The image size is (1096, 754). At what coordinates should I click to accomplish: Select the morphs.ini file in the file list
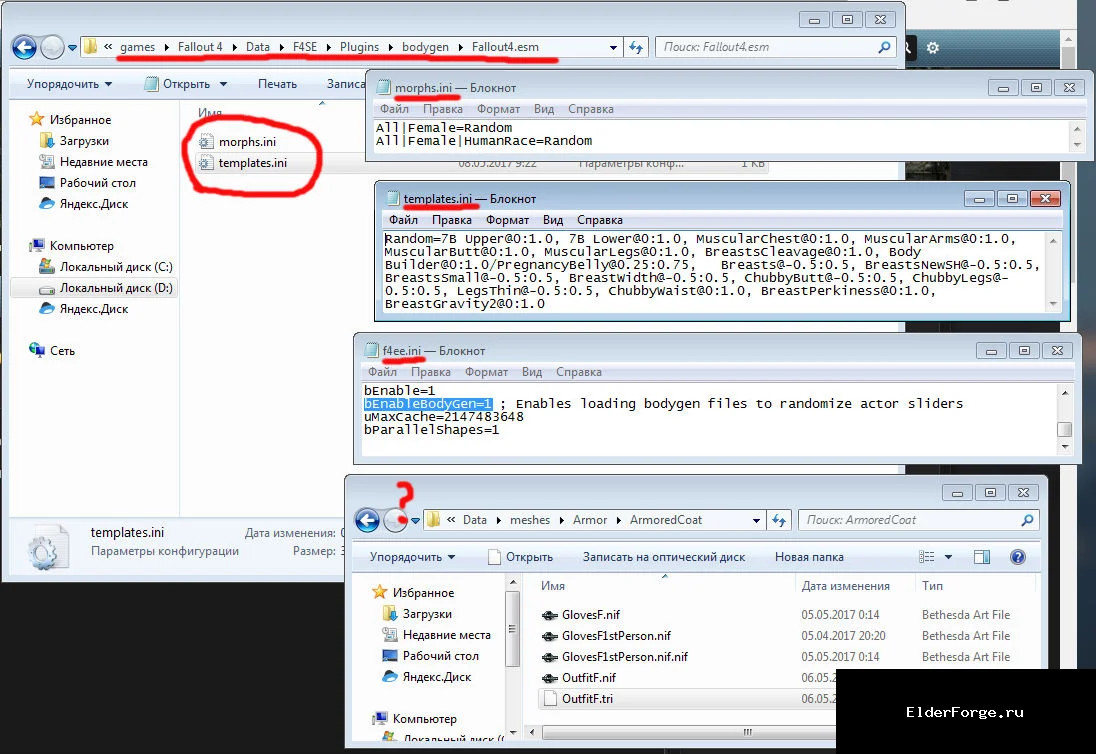click(x=246, y=142)
